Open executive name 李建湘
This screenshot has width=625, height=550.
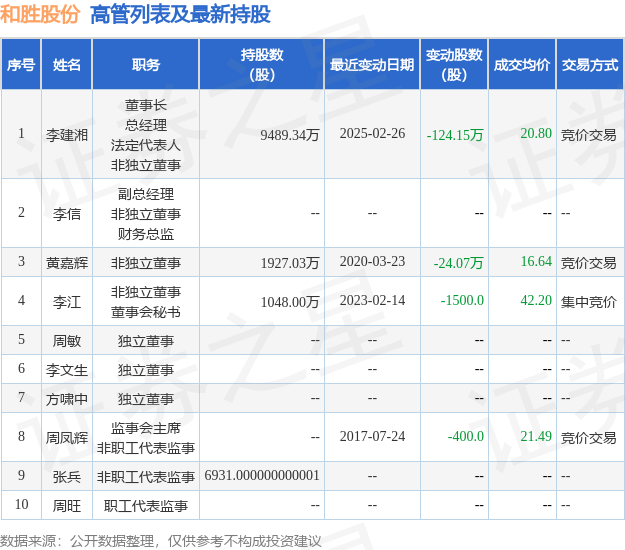click(x=67, y=135)
